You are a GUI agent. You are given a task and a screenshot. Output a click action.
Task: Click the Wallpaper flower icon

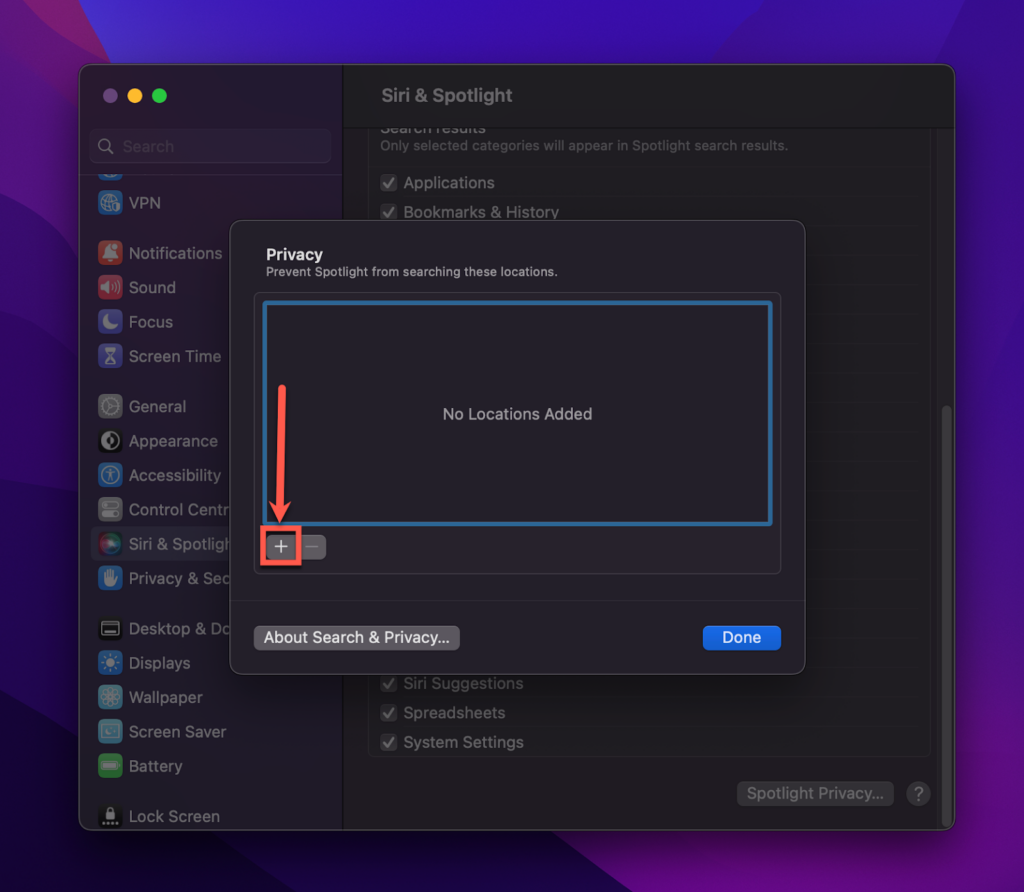click(110, 697)
